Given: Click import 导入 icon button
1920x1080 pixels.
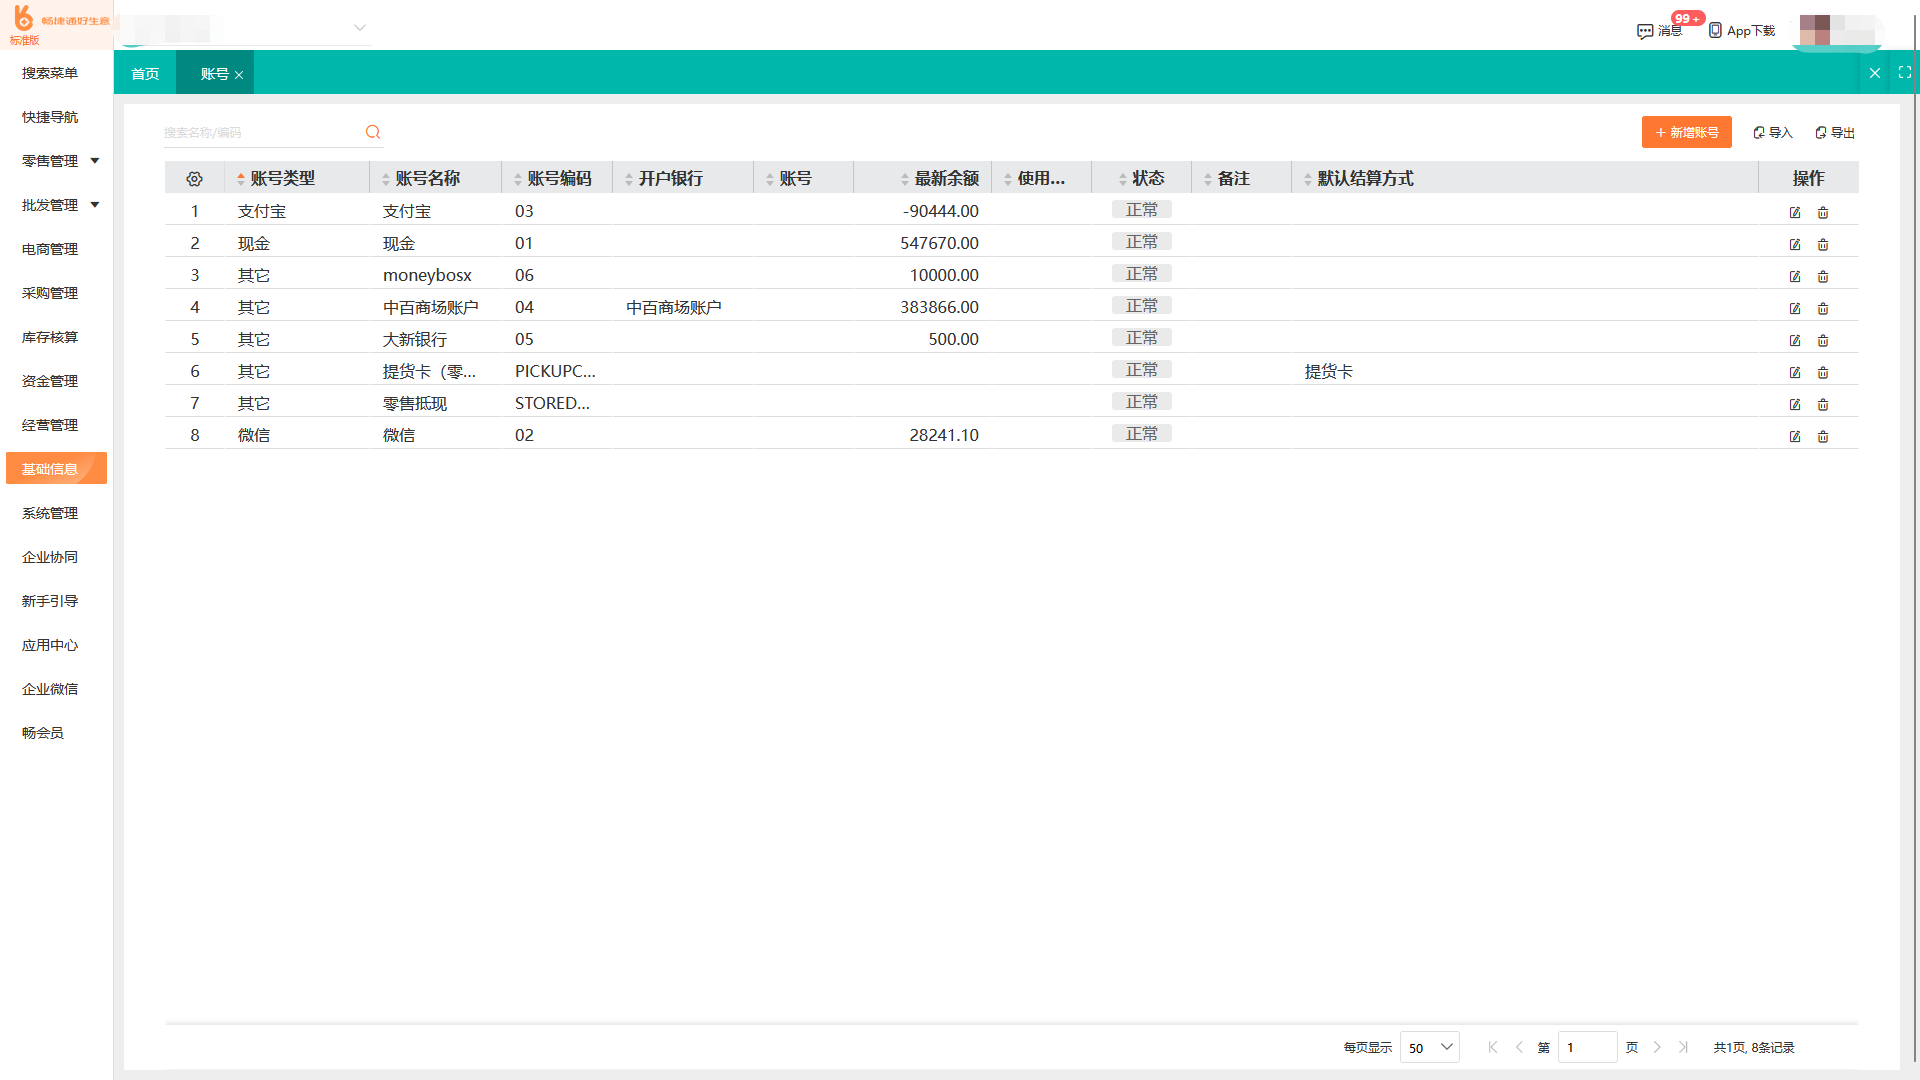Looking at the screenshot, I should coord(1774,132).
